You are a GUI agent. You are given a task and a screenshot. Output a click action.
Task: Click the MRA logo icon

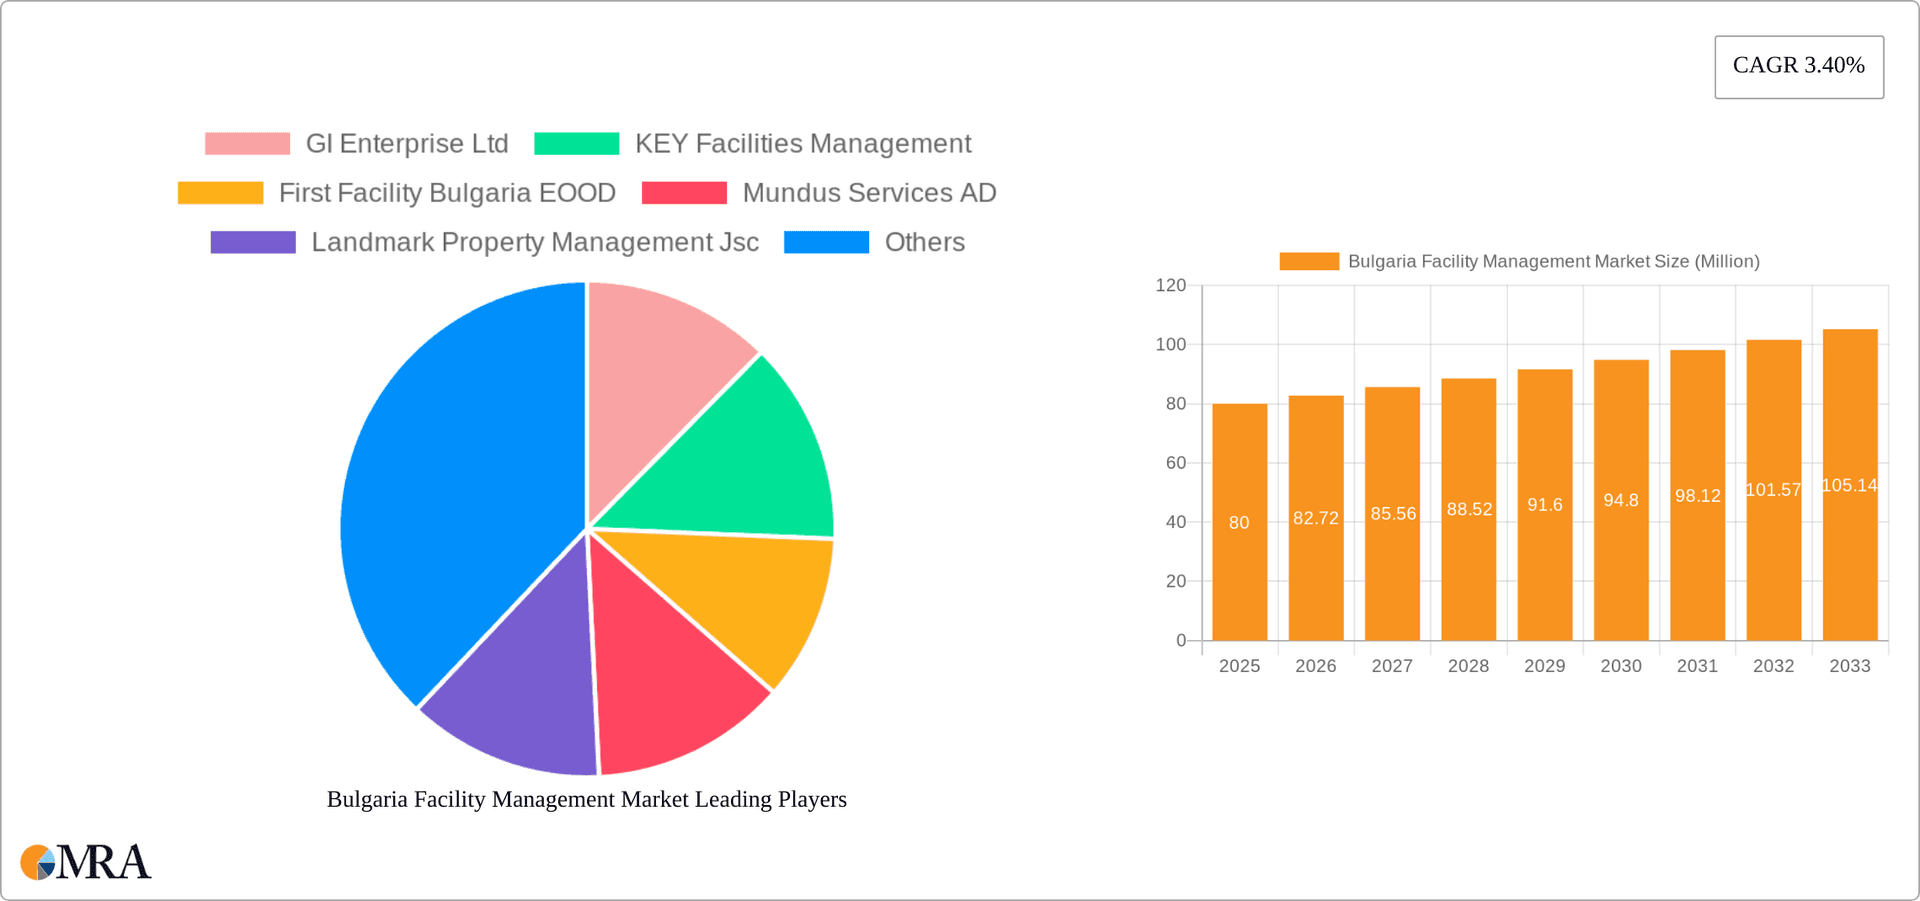[36, 861]
